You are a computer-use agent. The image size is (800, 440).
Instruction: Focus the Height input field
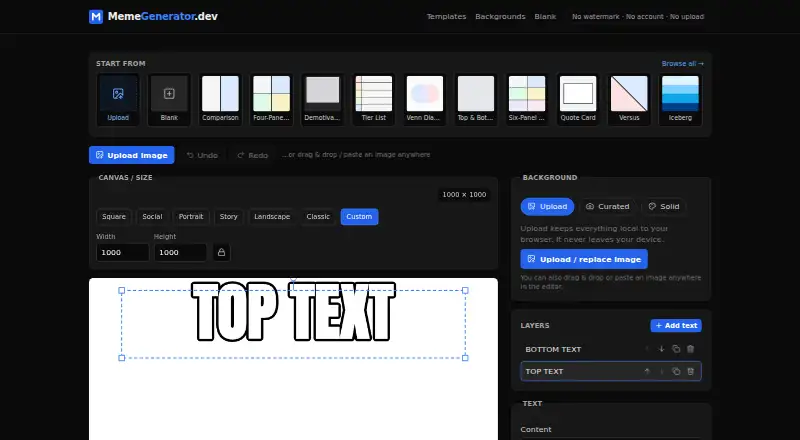[180, 253]
